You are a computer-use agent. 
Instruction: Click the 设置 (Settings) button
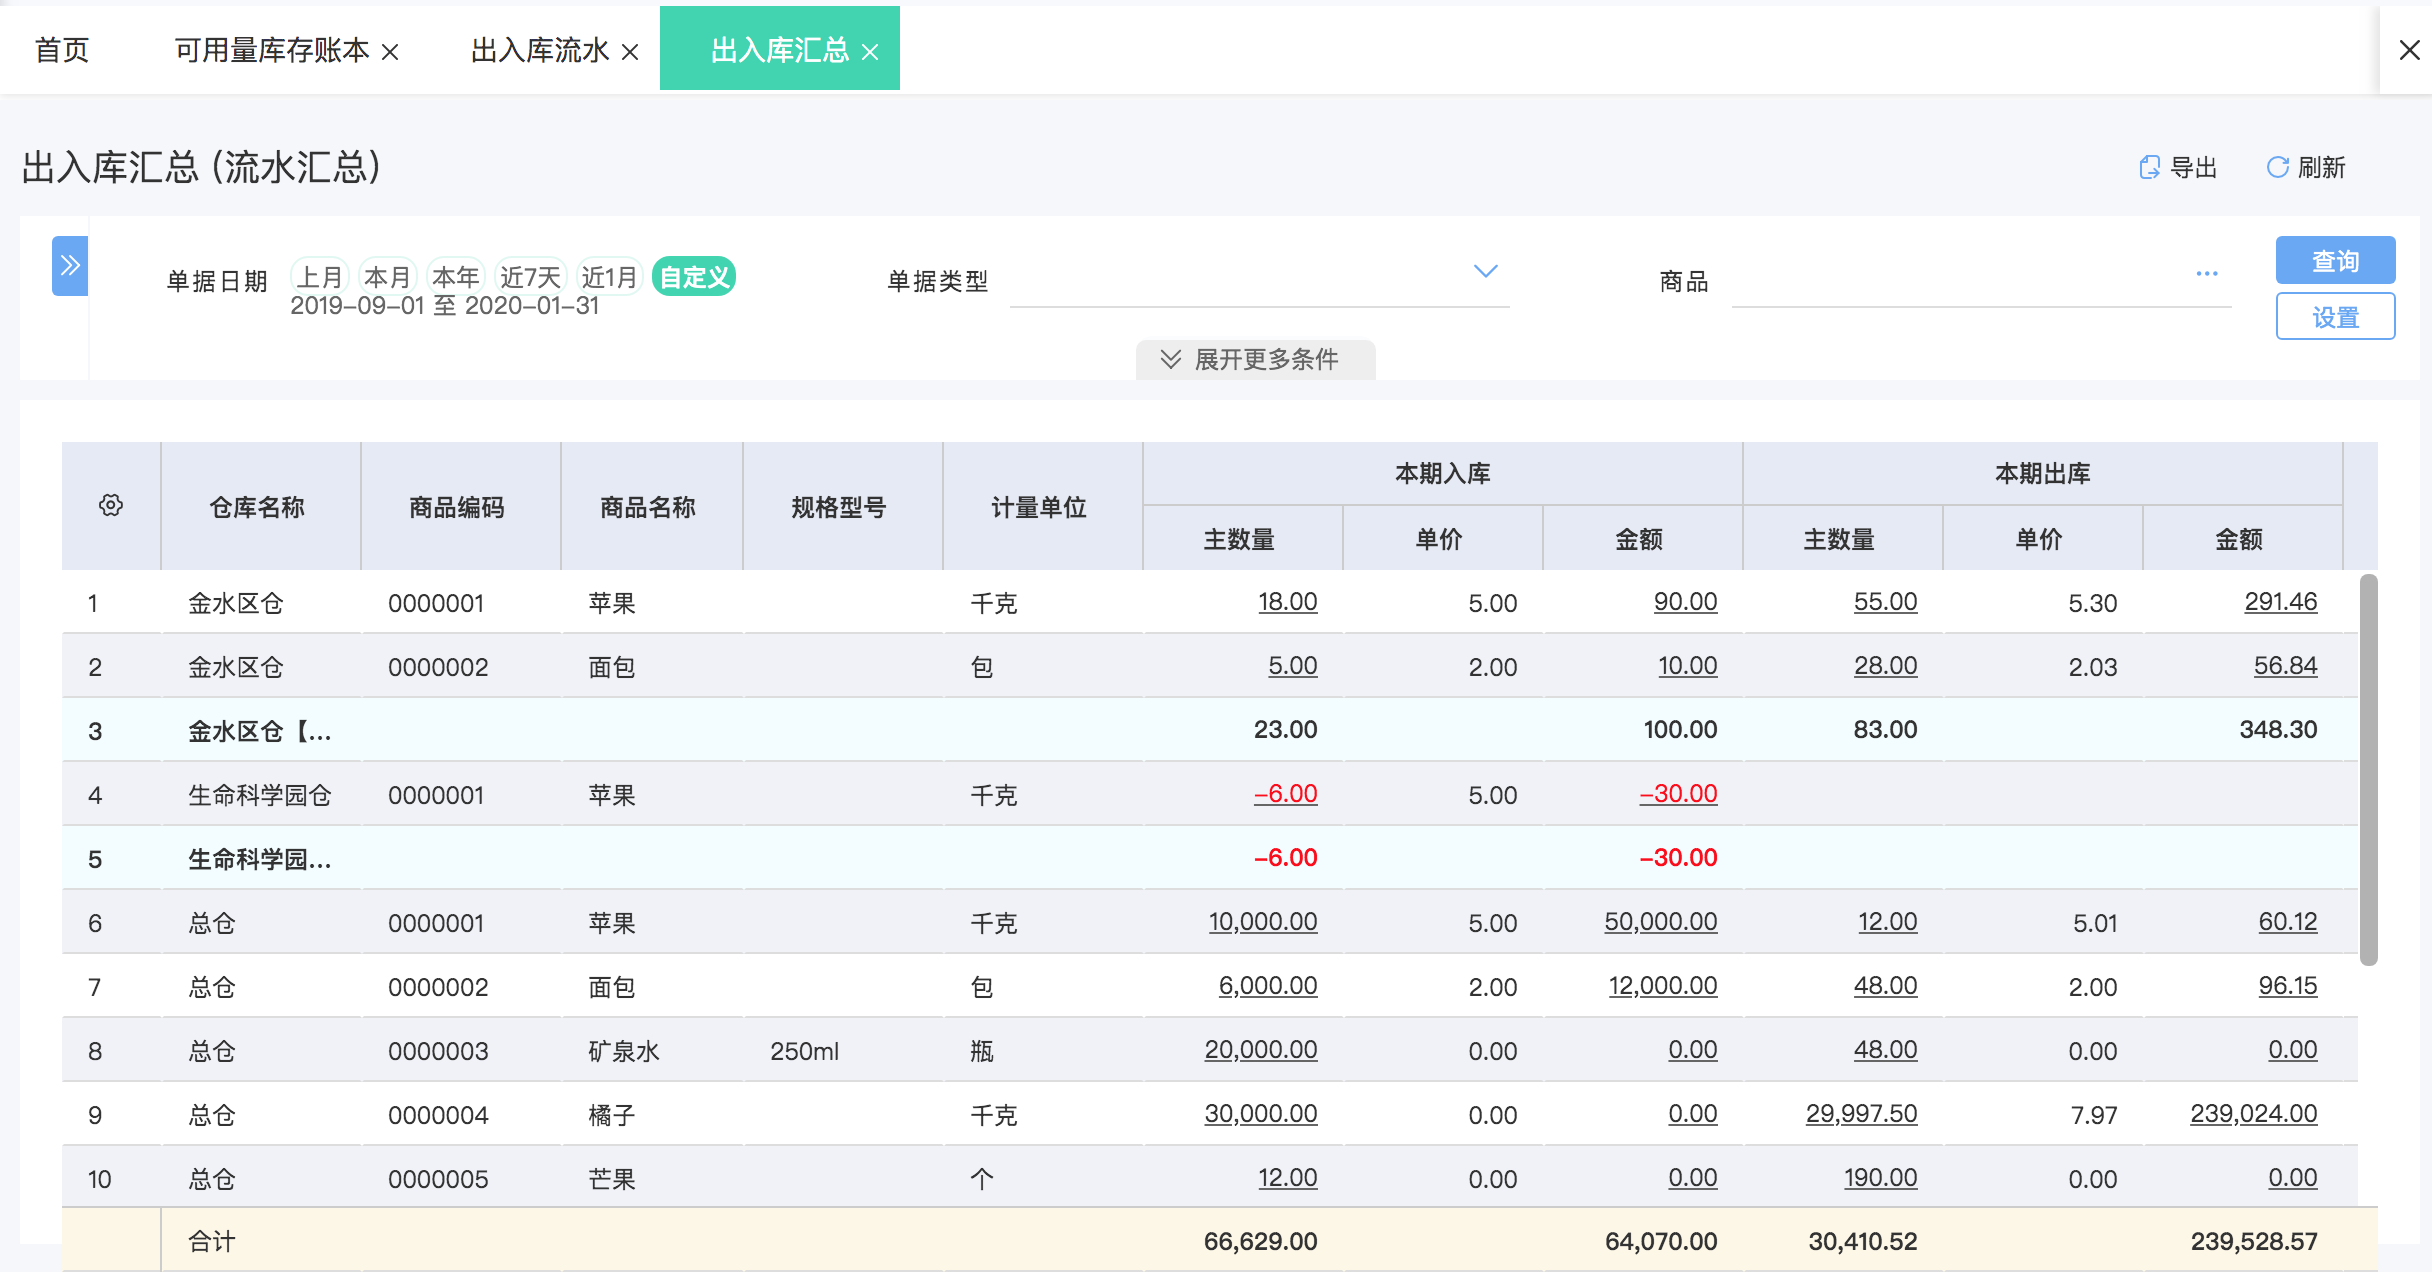click(x=2335, y=317)
